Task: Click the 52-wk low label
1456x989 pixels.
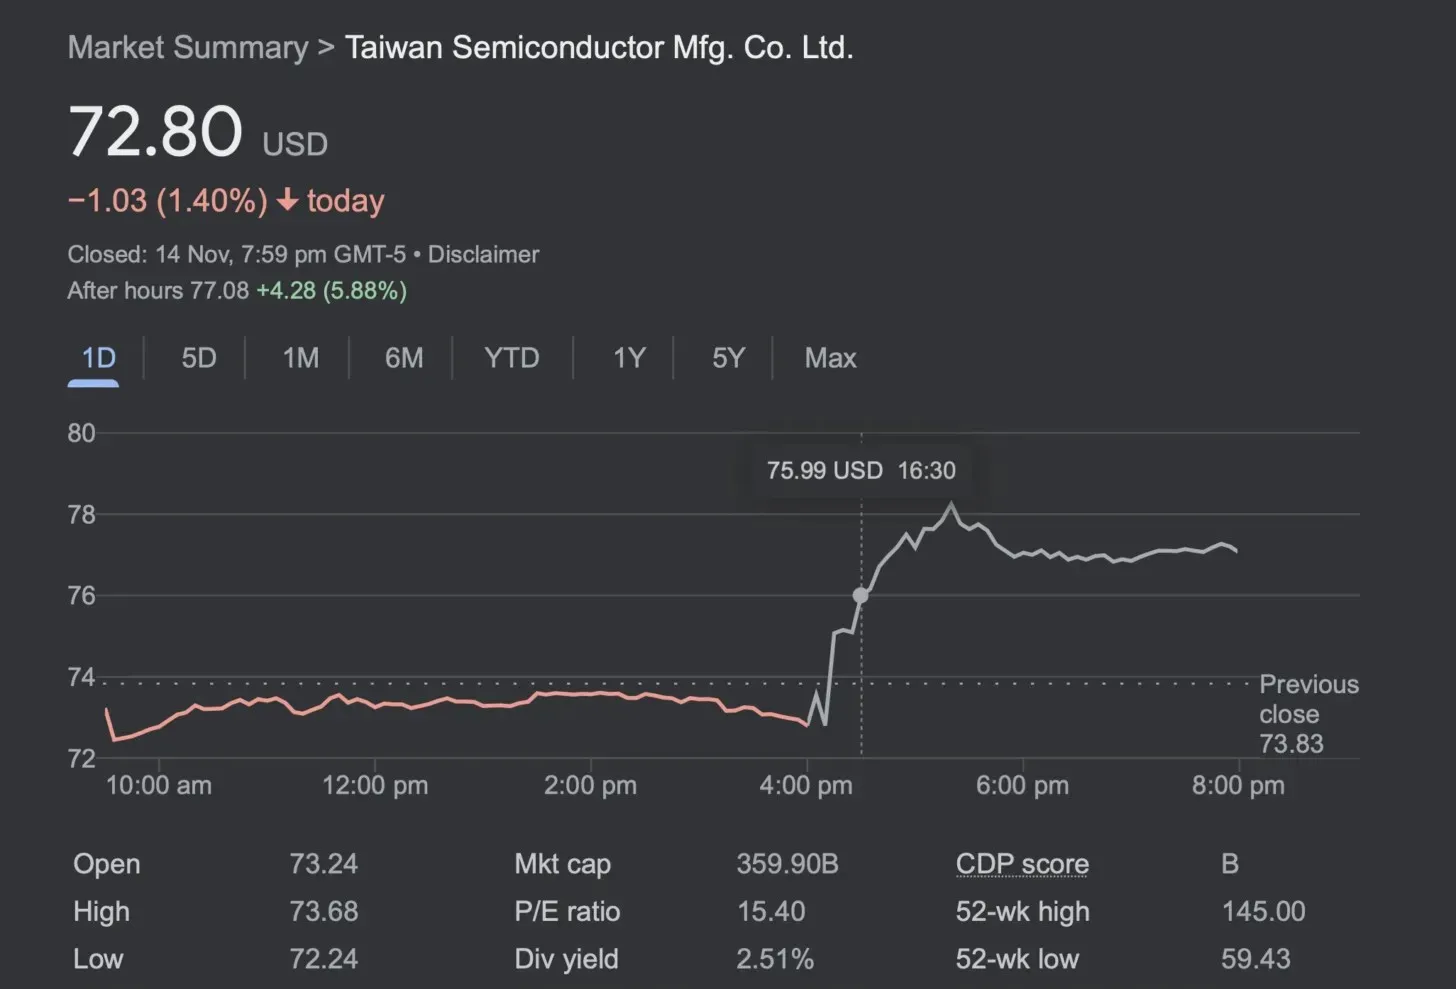Action: coord(1017,959)
